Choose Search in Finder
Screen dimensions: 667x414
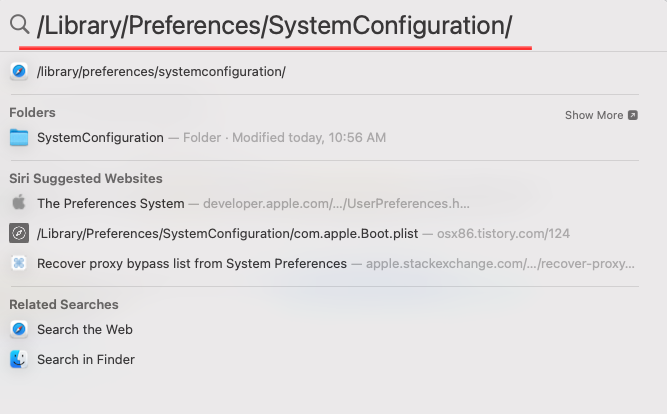click(x=324, y=360)
